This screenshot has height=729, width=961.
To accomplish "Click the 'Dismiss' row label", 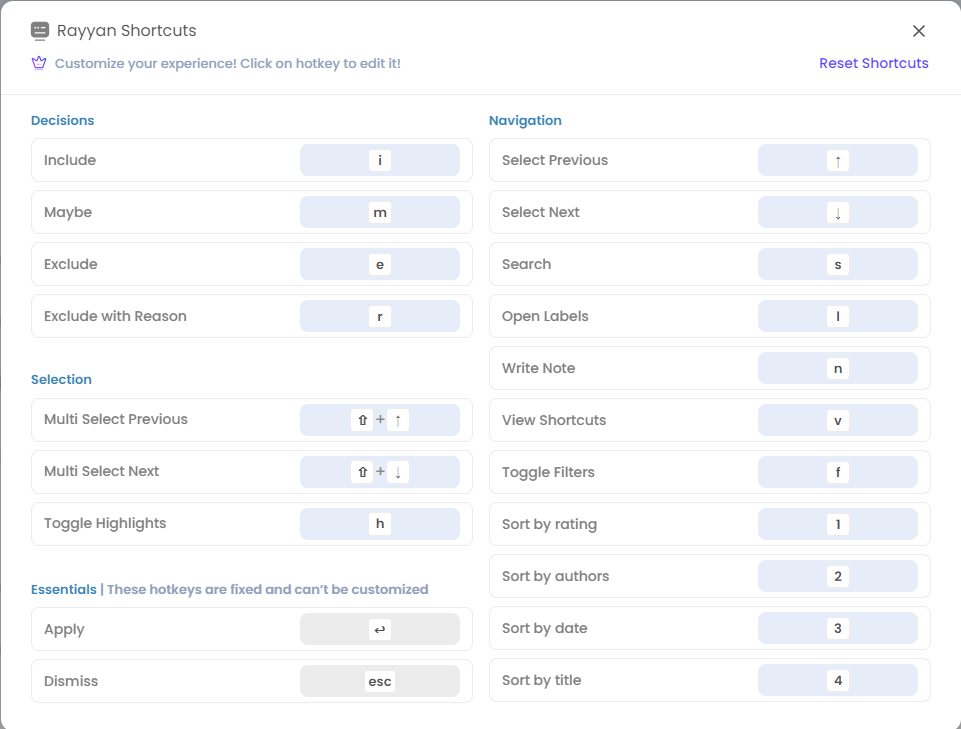I will click(71, 681).
